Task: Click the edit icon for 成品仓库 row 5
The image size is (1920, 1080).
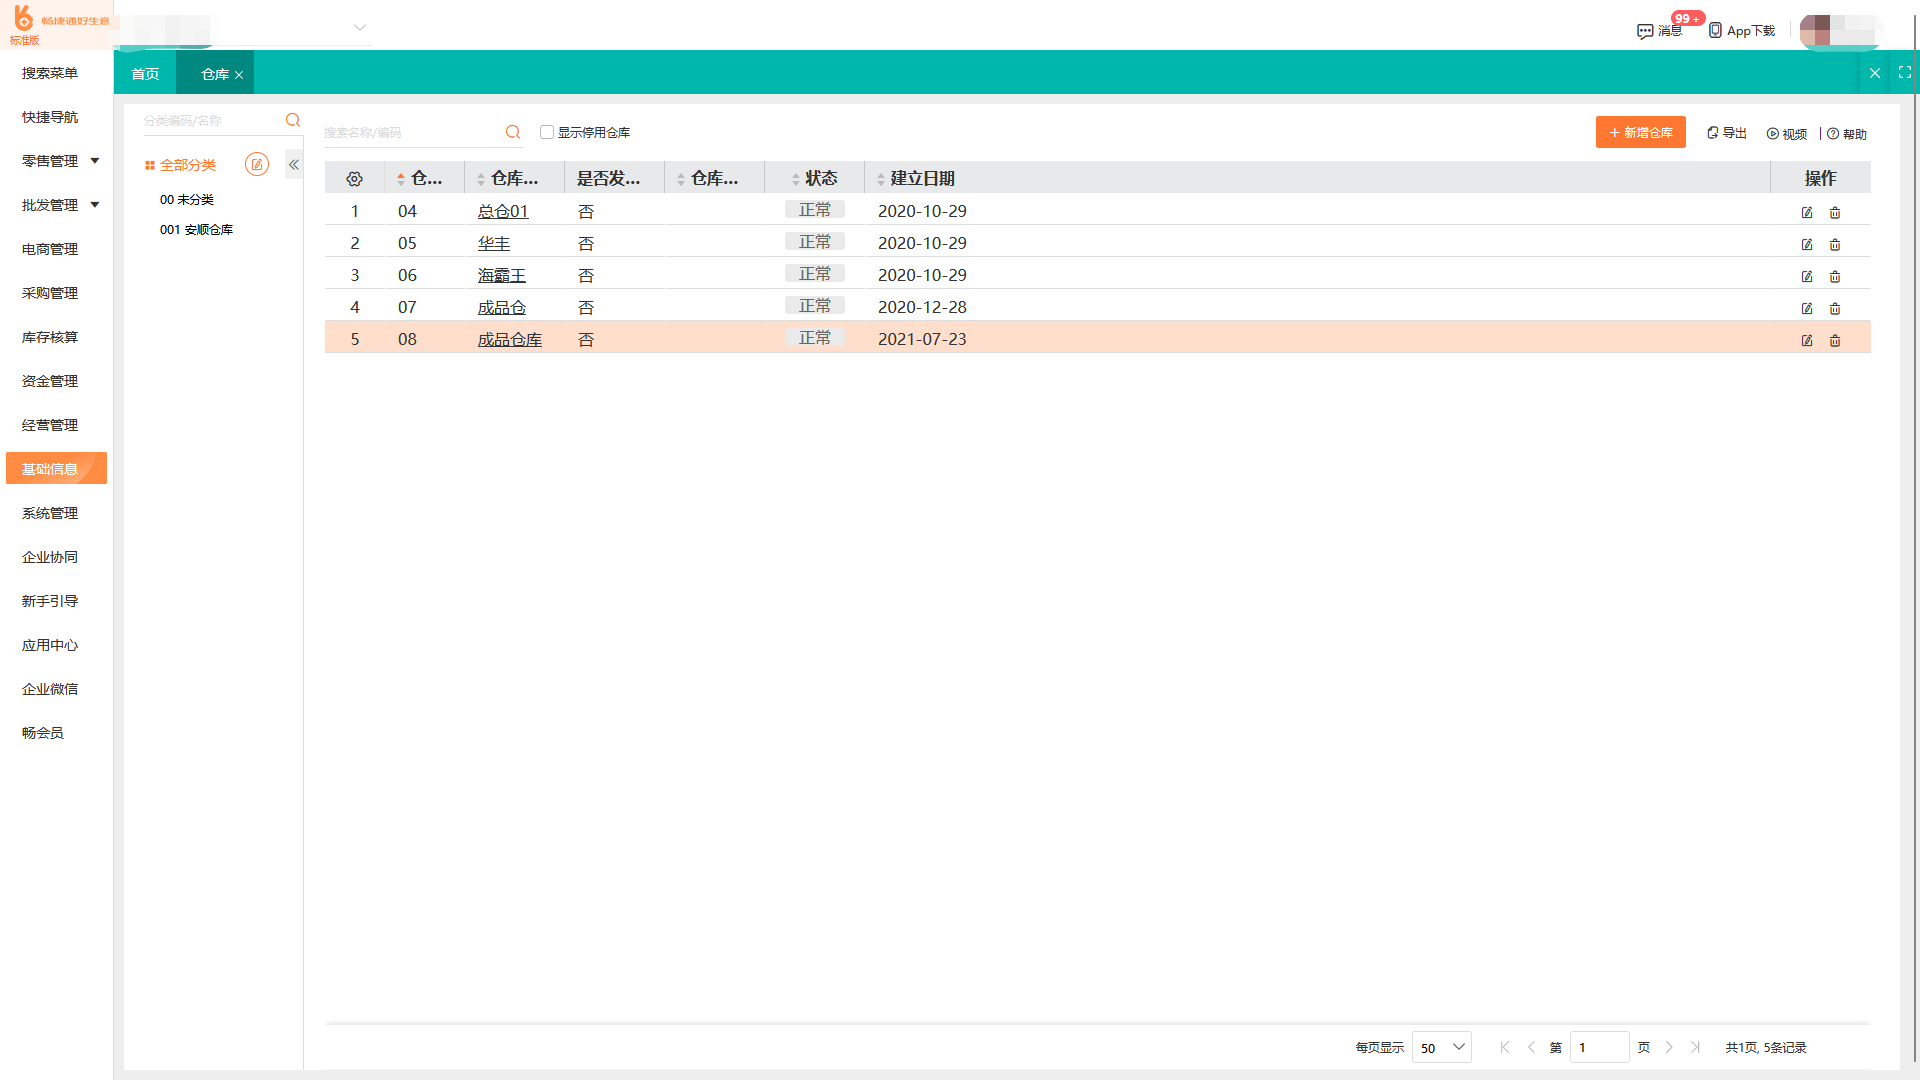Action: 1807,339
